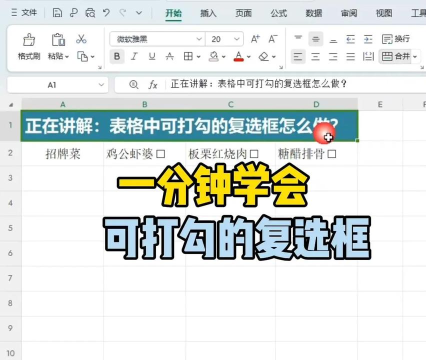Select column B header
426x360 pixels.
[x=145, y=104]
